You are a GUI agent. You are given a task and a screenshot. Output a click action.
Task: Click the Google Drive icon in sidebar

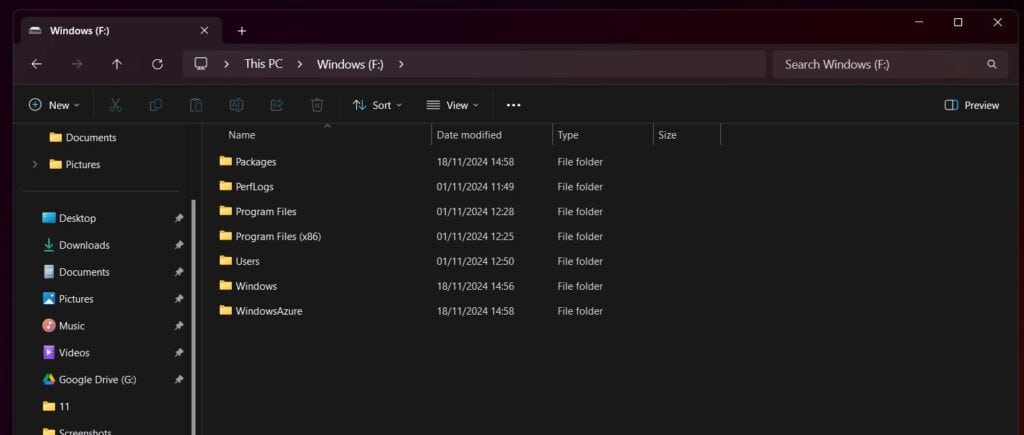(49, 379)
